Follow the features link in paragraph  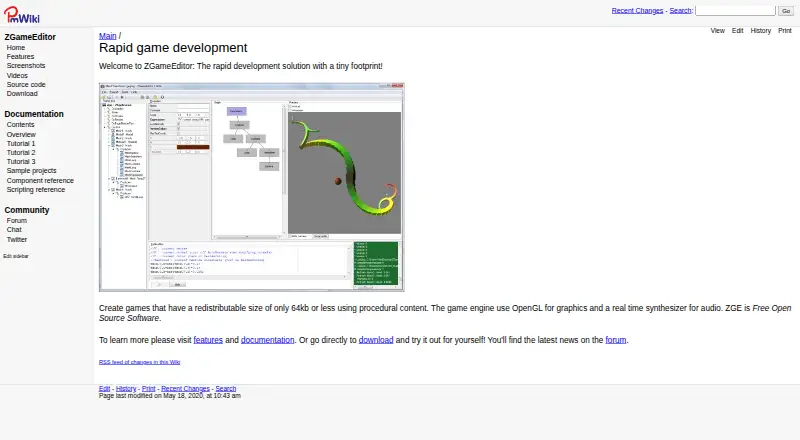(x=208, y=340)
